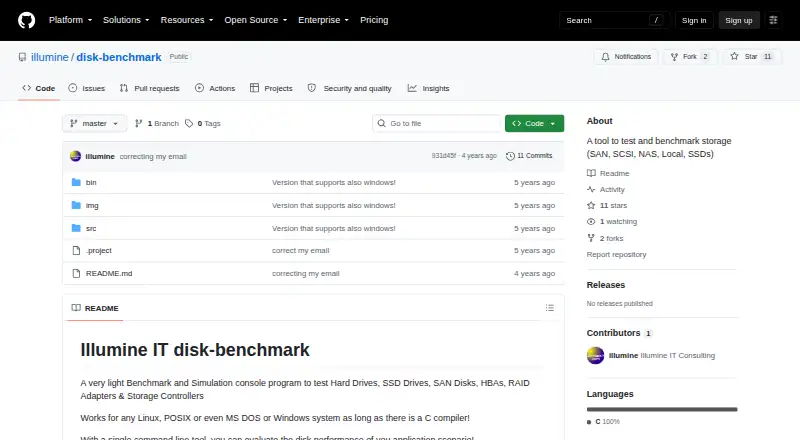Open the green Code dropdown button
This screenshot has width=800, height=440.
point(534,124)
